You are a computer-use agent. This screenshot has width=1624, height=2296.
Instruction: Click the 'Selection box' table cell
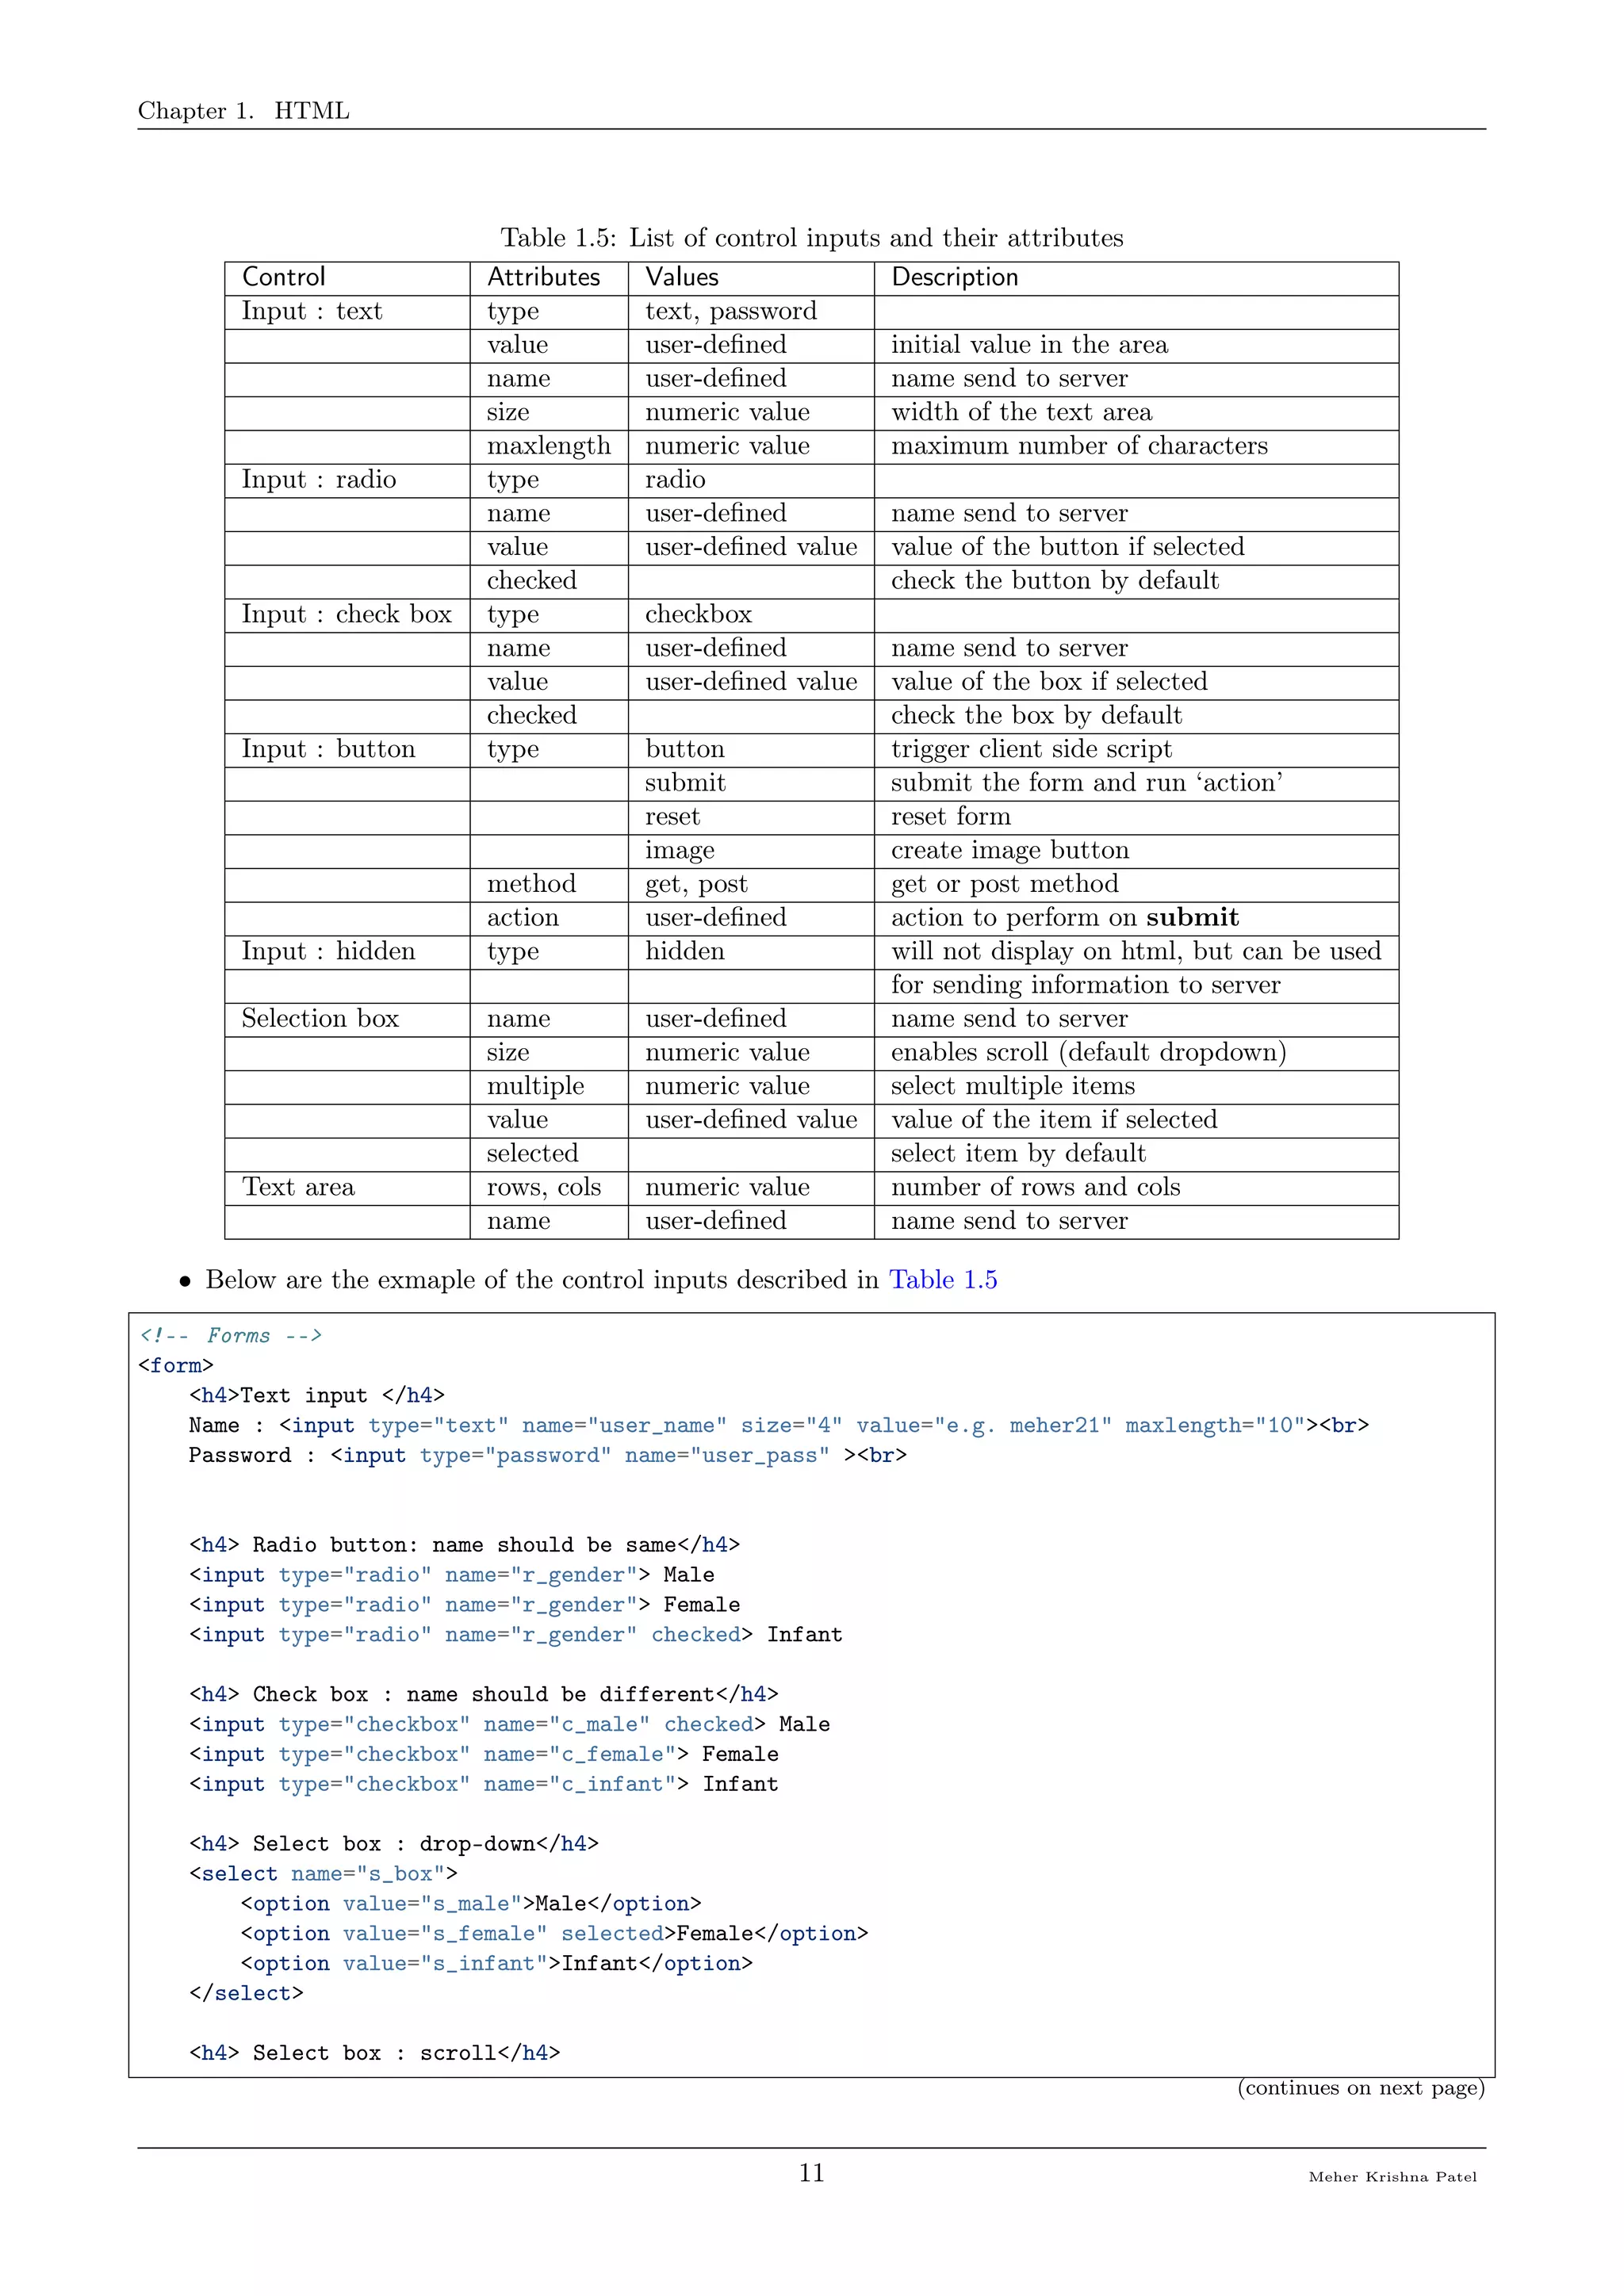pyautogui.click(x=319, y=1019)
